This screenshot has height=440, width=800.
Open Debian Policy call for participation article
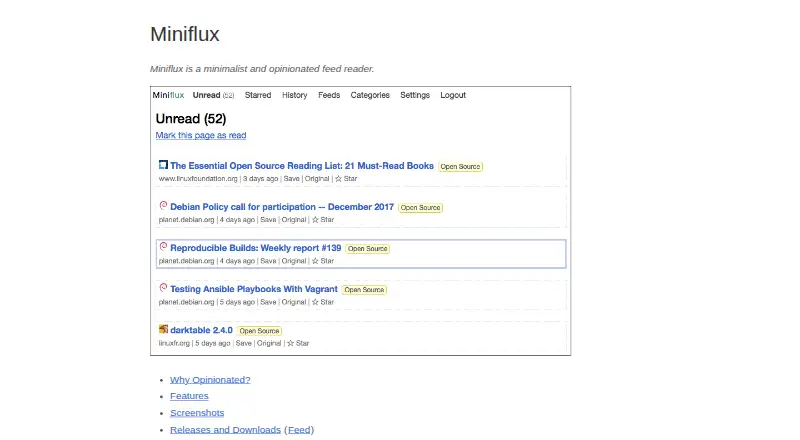click(x=282, y=207)
